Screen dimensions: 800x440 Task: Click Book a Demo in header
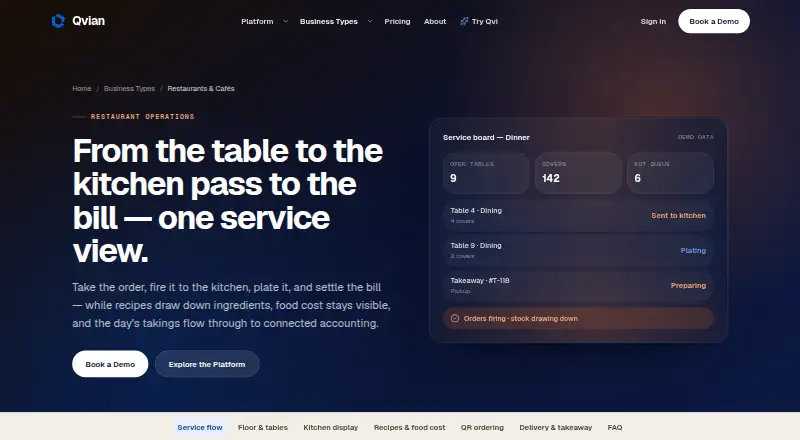click(714, 21)
